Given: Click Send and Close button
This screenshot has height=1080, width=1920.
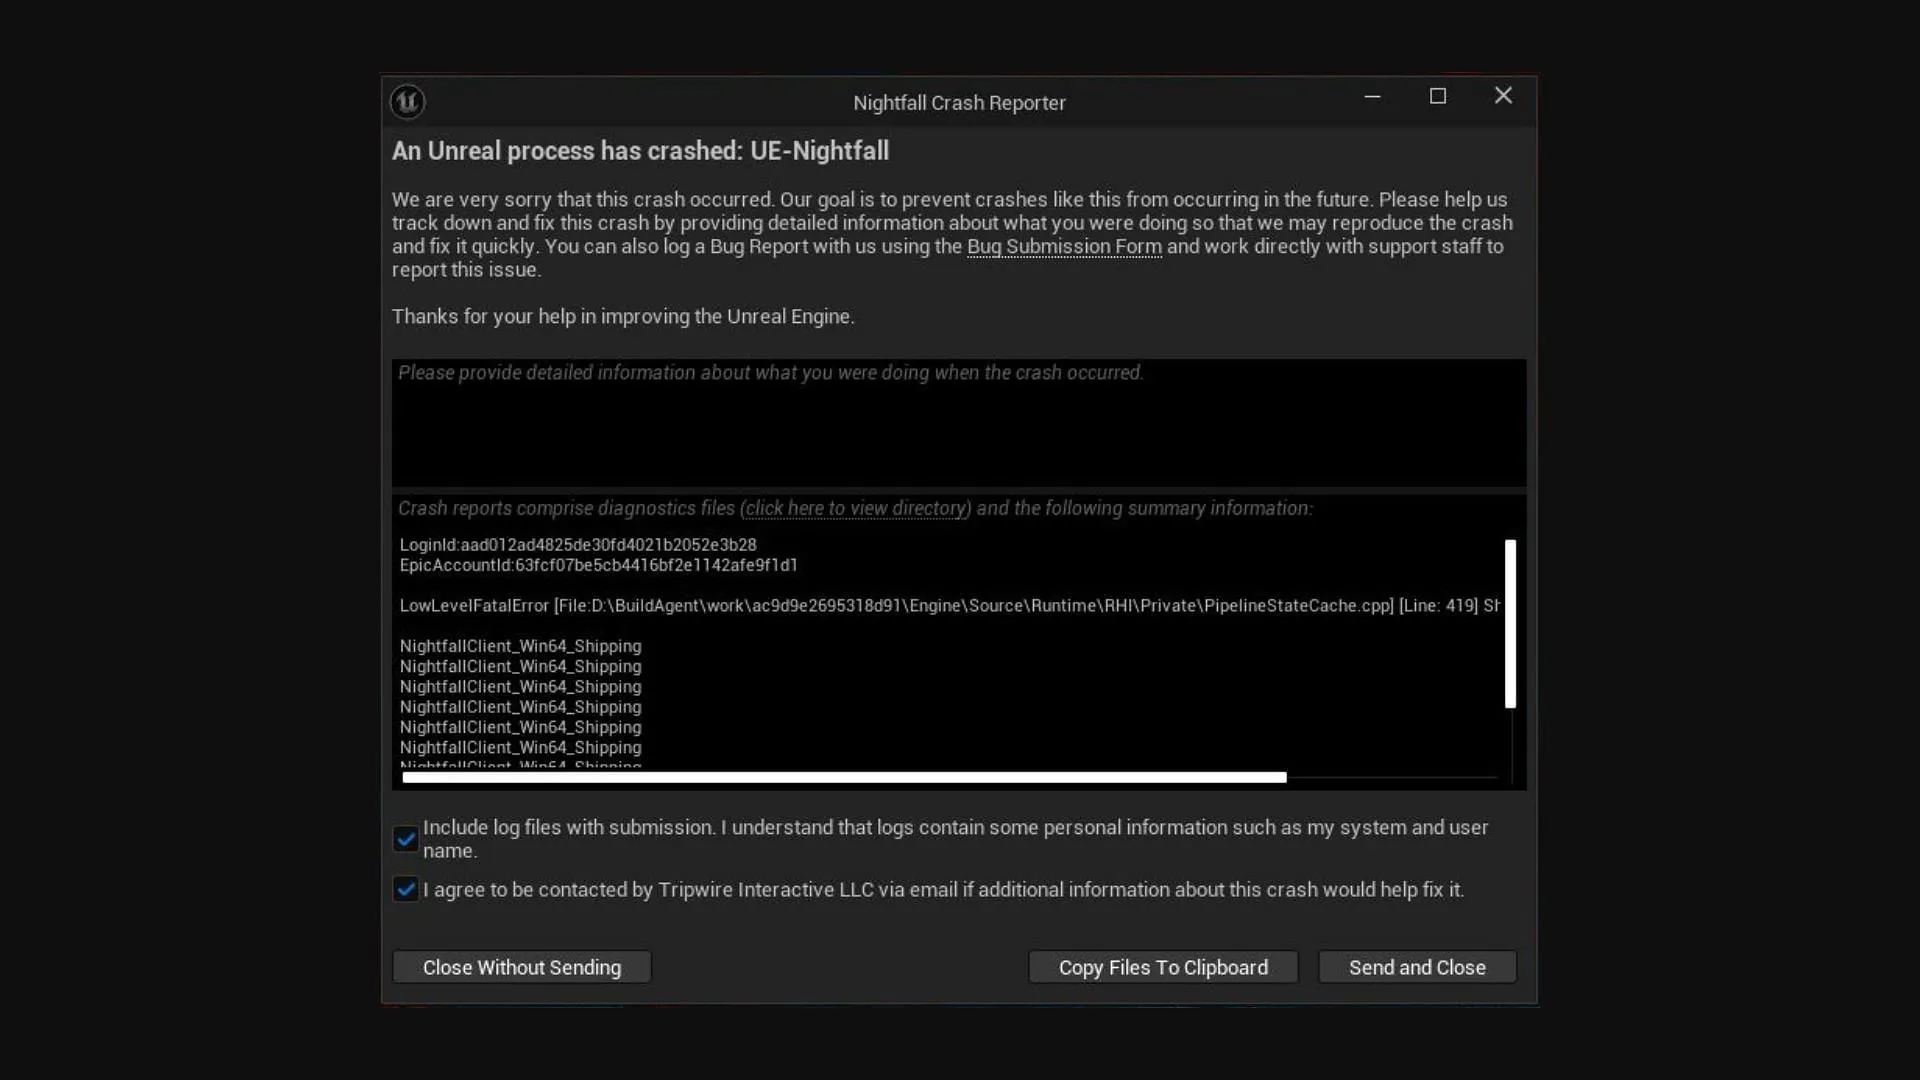Looking at the screenshot, I should 1417,967.
